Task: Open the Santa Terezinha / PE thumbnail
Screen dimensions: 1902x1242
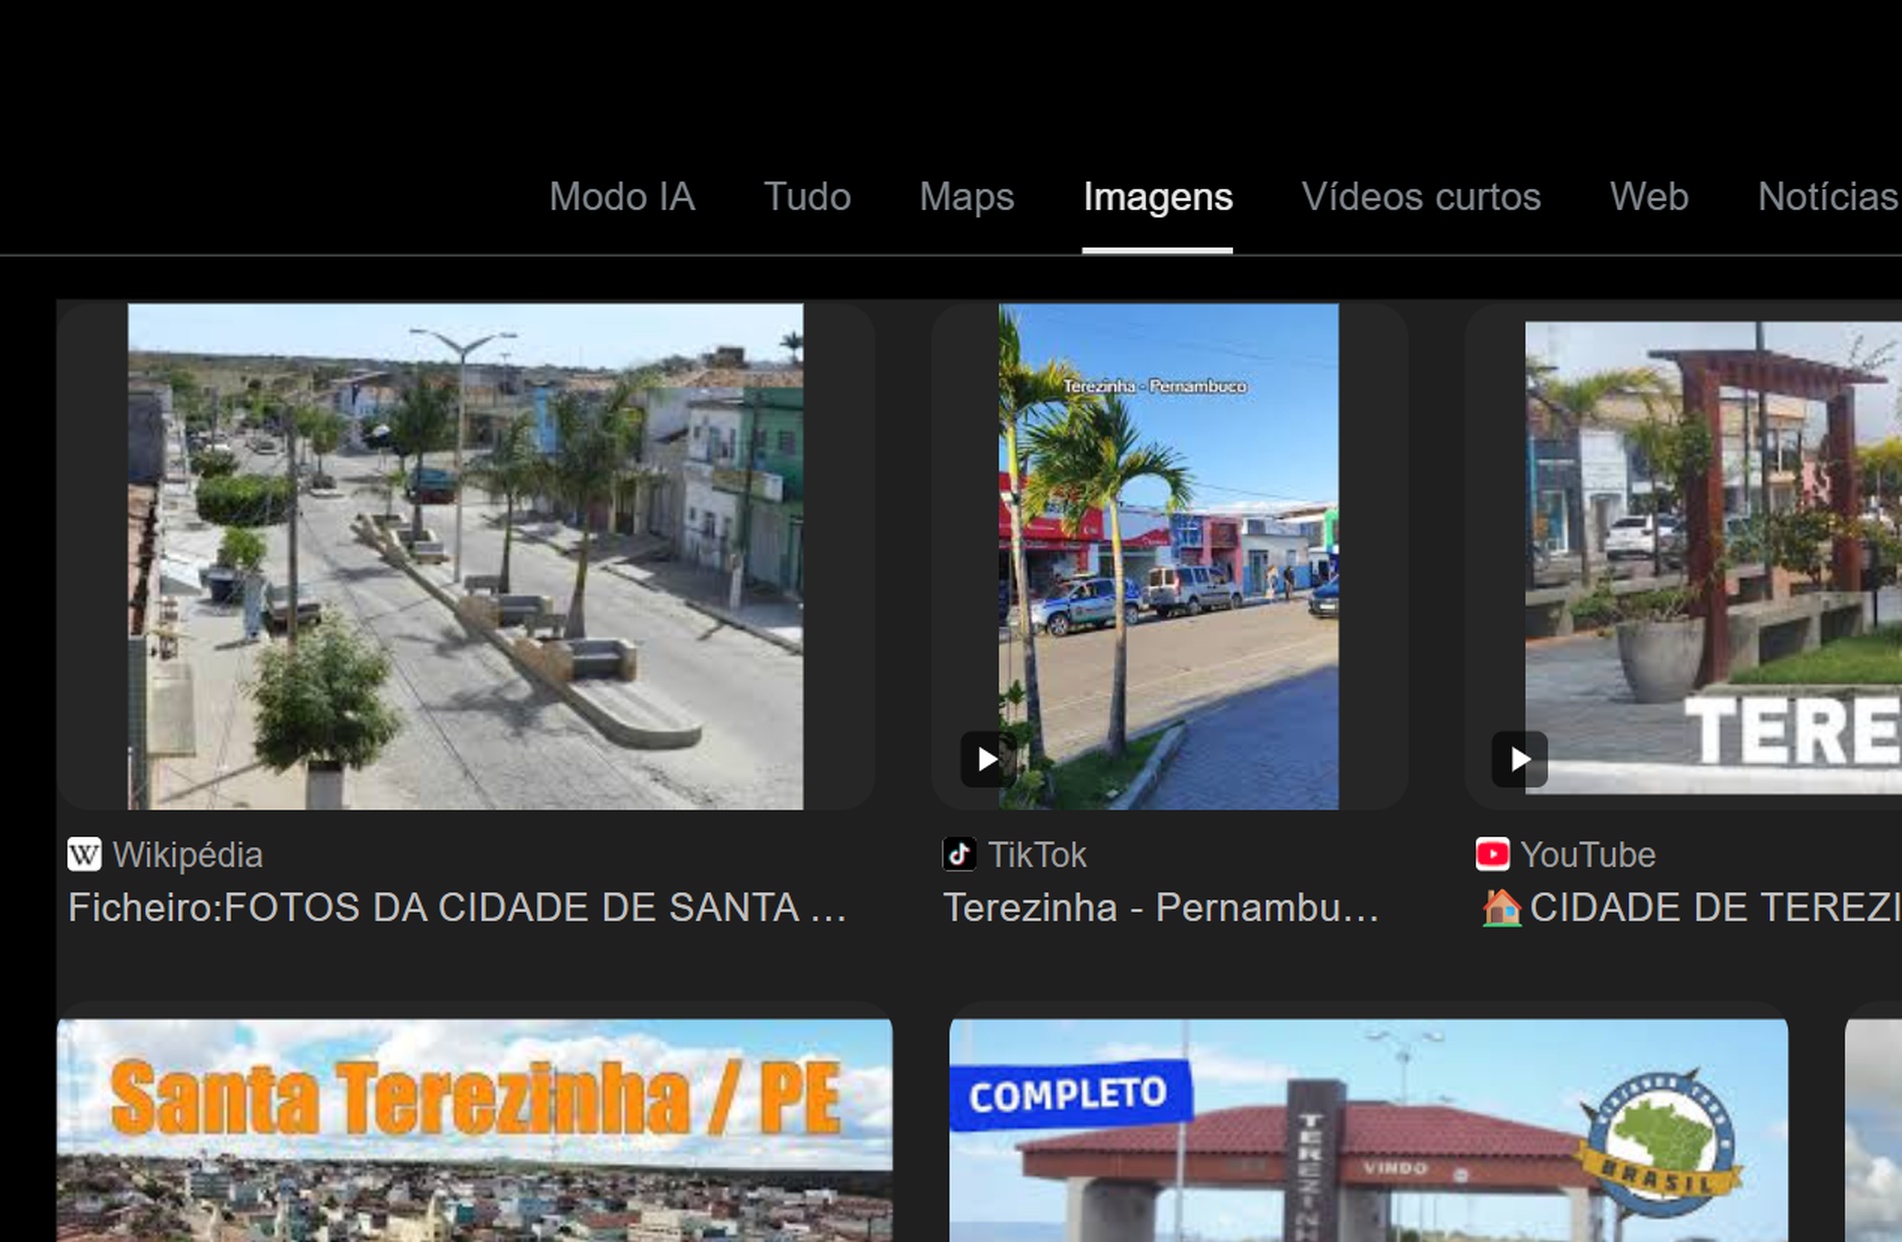Action: pyautogui.click(x=474, y=1130)
